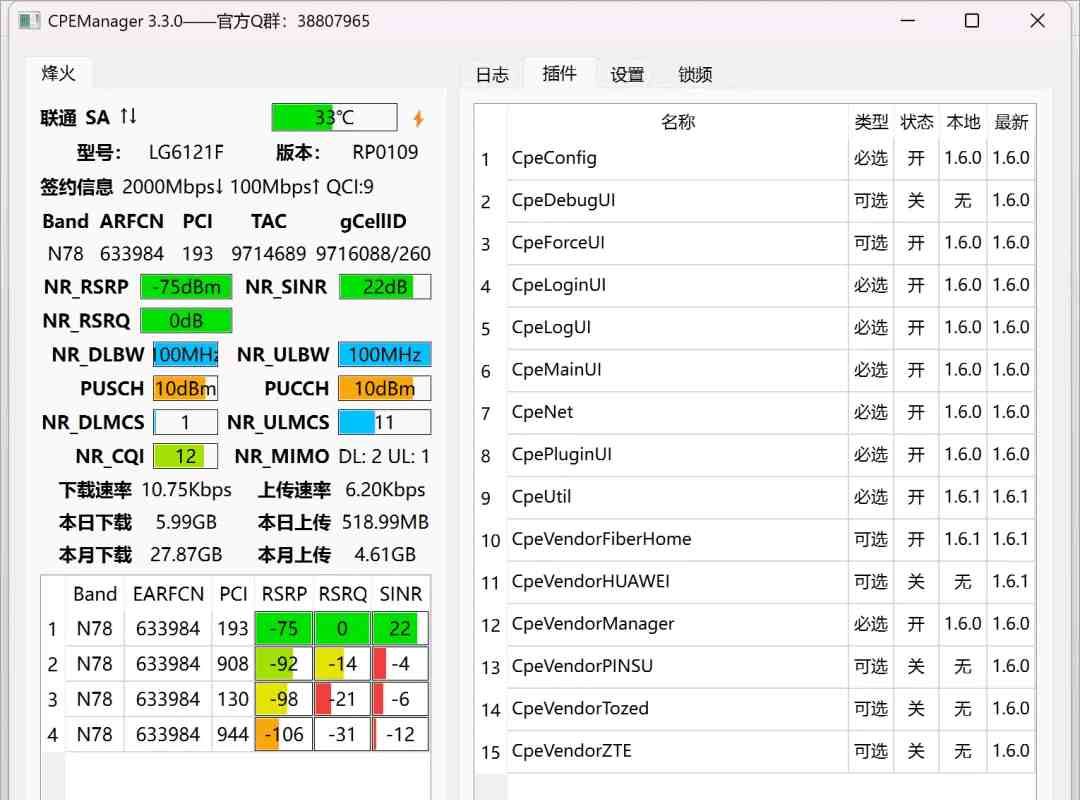
Task: Maximize the CPEManager window
Action: coord(971,21)
